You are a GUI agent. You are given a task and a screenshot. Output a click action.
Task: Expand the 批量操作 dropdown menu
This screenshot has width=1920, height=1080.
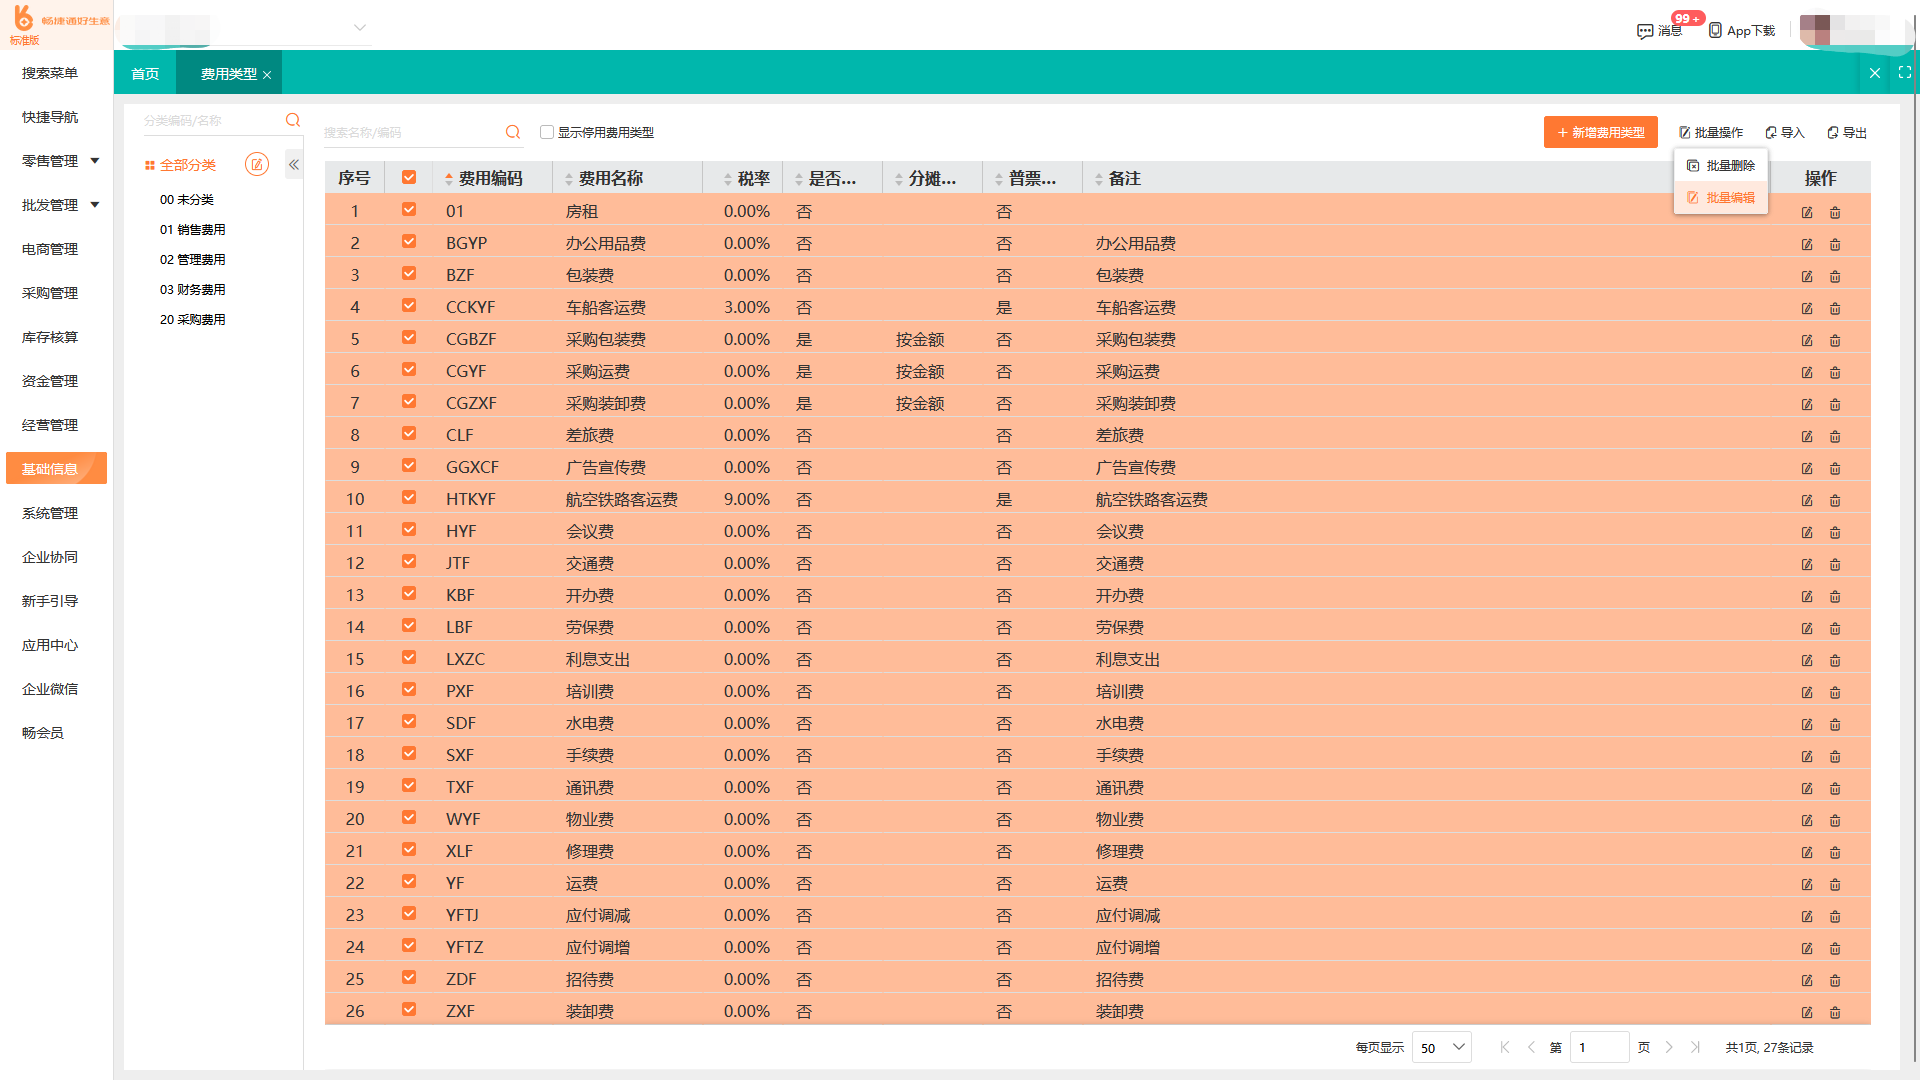(x=1712, y=131)
